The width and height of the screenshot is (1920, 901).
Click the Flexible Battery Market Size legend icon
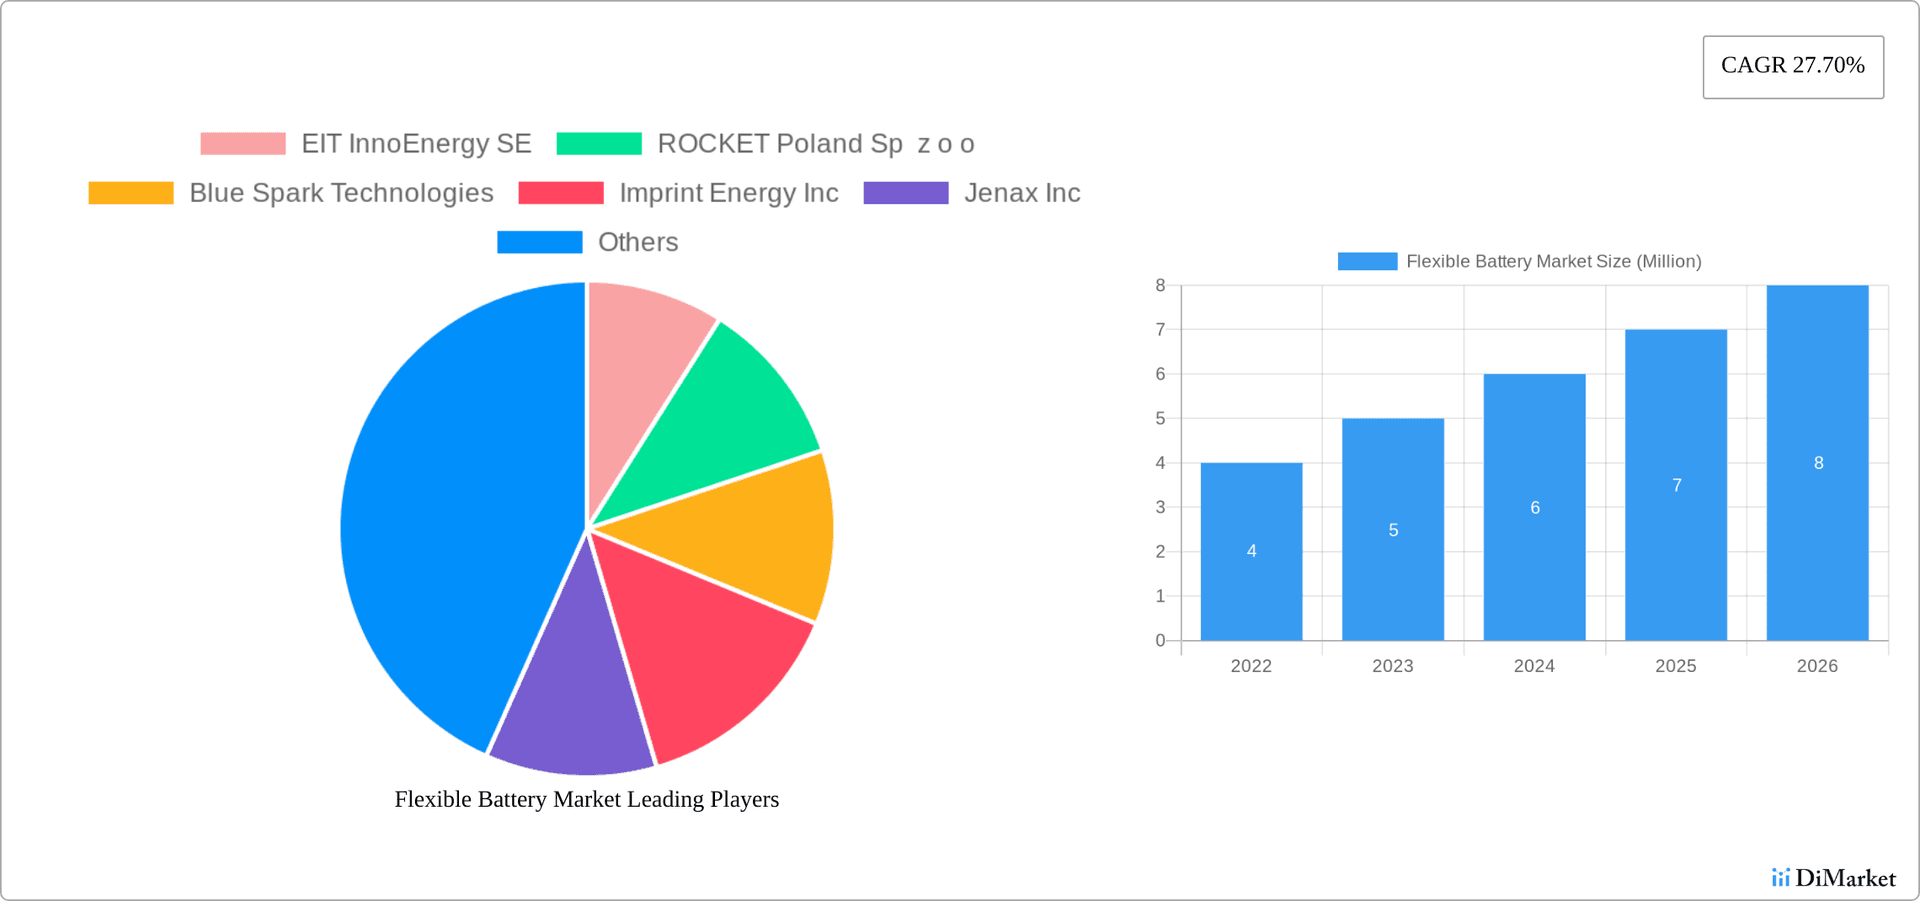1366,261
